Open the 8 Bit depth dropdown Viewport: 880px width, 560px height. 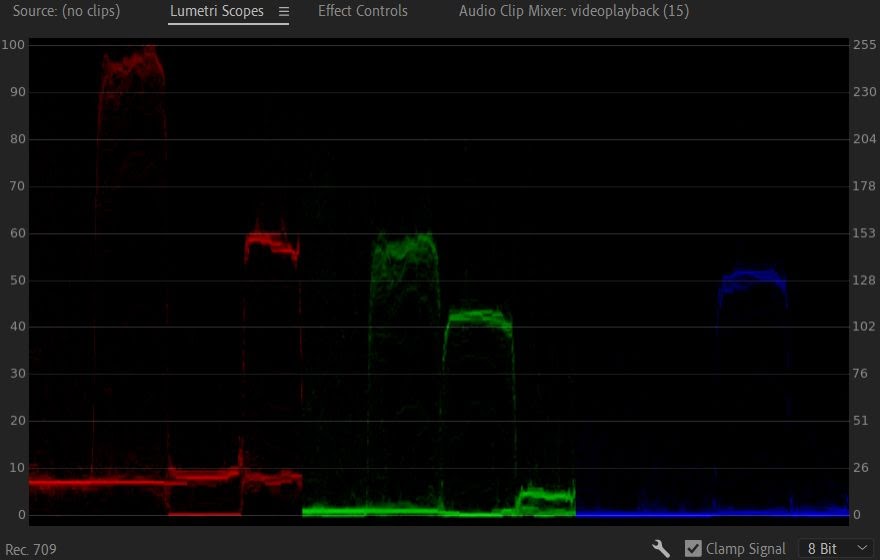coord(838,548)
